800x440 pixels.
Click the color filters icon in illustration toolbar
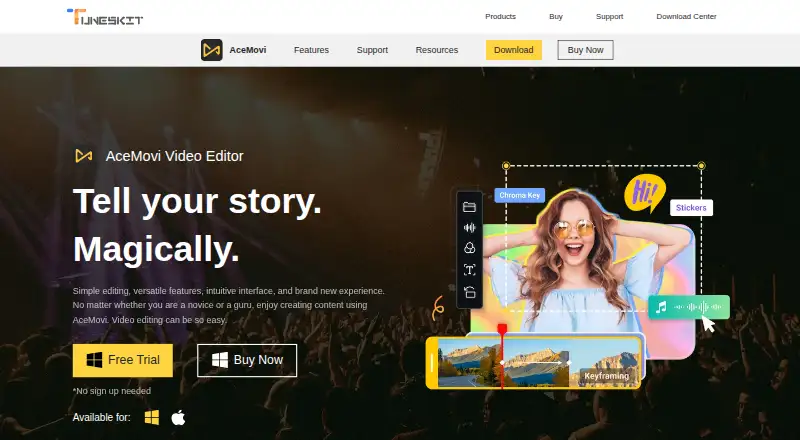(x=469, y=248)
